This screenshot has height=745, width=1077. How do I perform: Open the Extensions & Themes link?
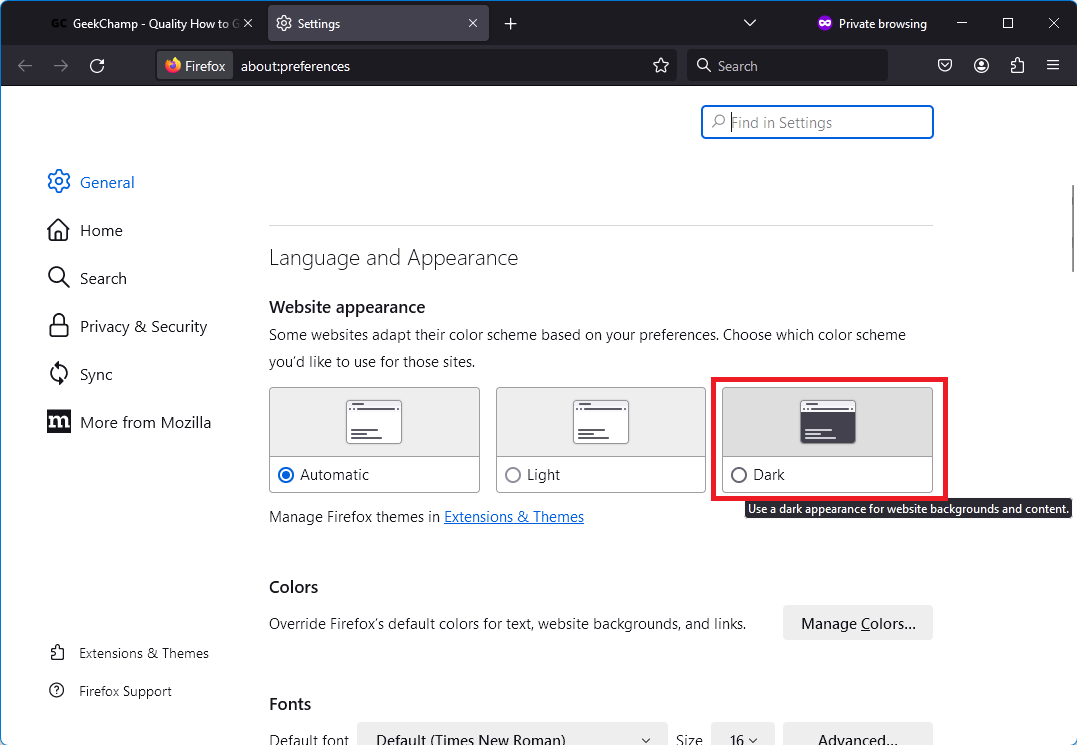[513, 516]
